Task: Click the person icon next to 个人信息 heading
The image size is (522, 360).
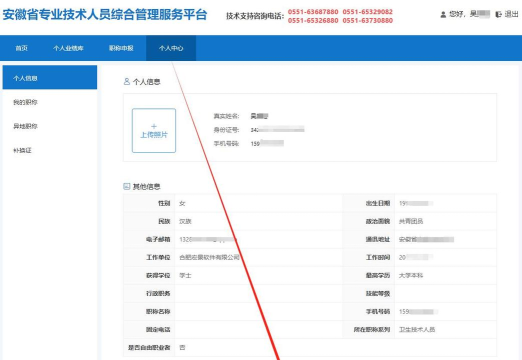Action: 127,81
